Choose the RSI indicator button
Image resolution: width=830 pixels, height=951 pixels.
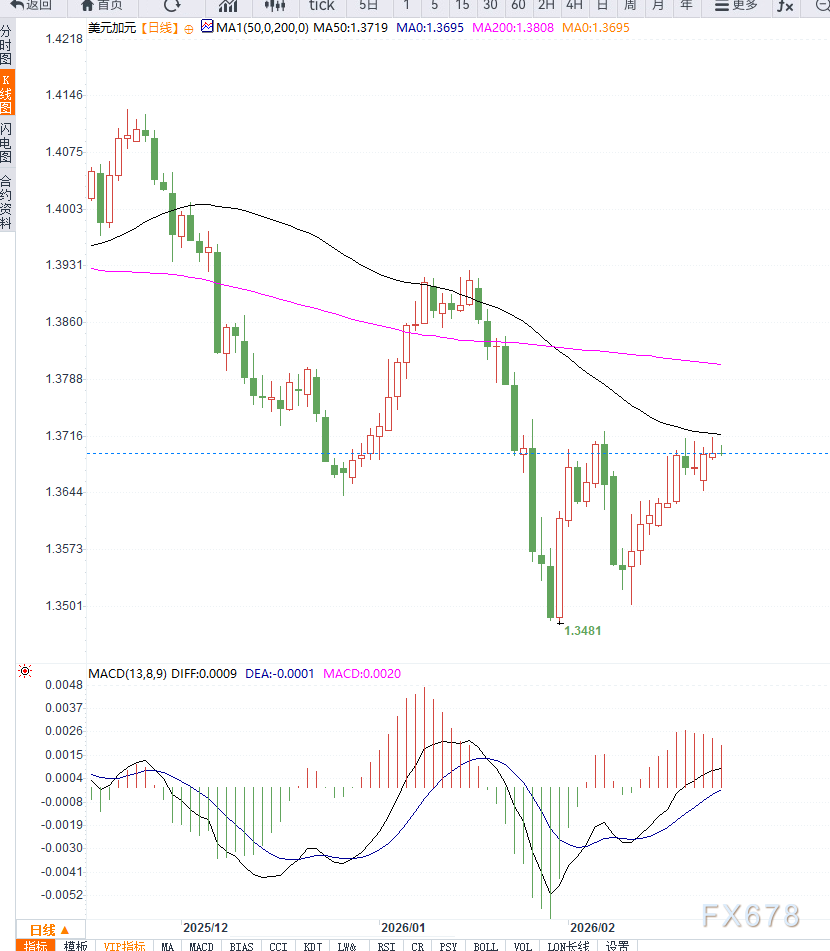click(x=386, y=945)
